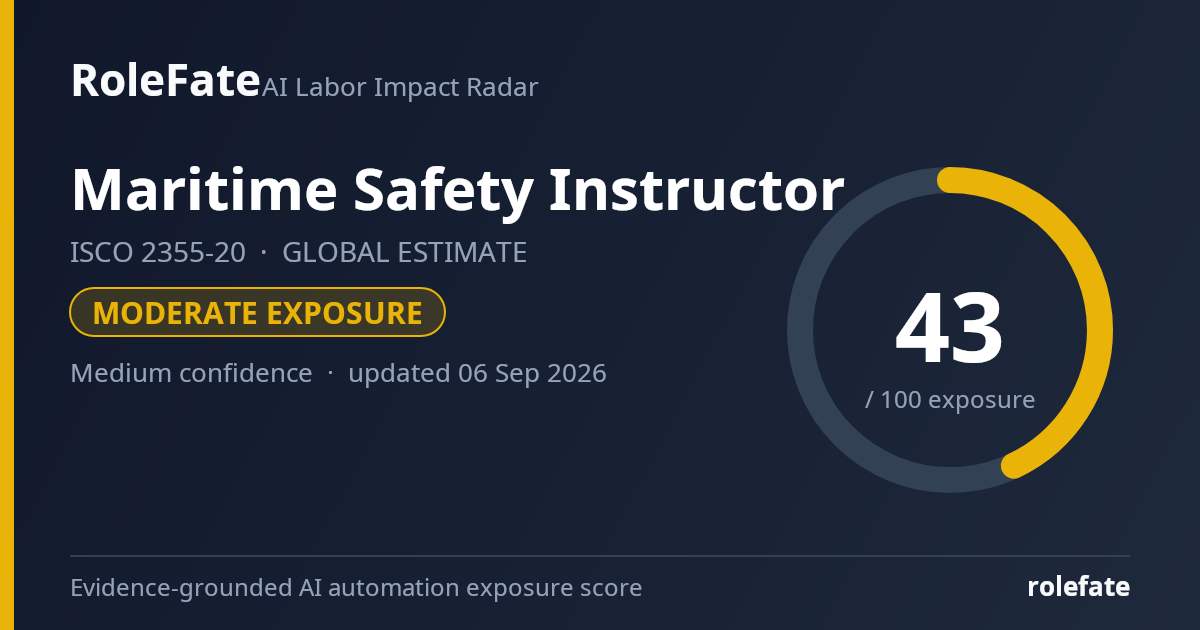The width and height of the screenshot is (1200, 630).
Task: Click the horizontal divider line above footer
Action: (600, 556)
